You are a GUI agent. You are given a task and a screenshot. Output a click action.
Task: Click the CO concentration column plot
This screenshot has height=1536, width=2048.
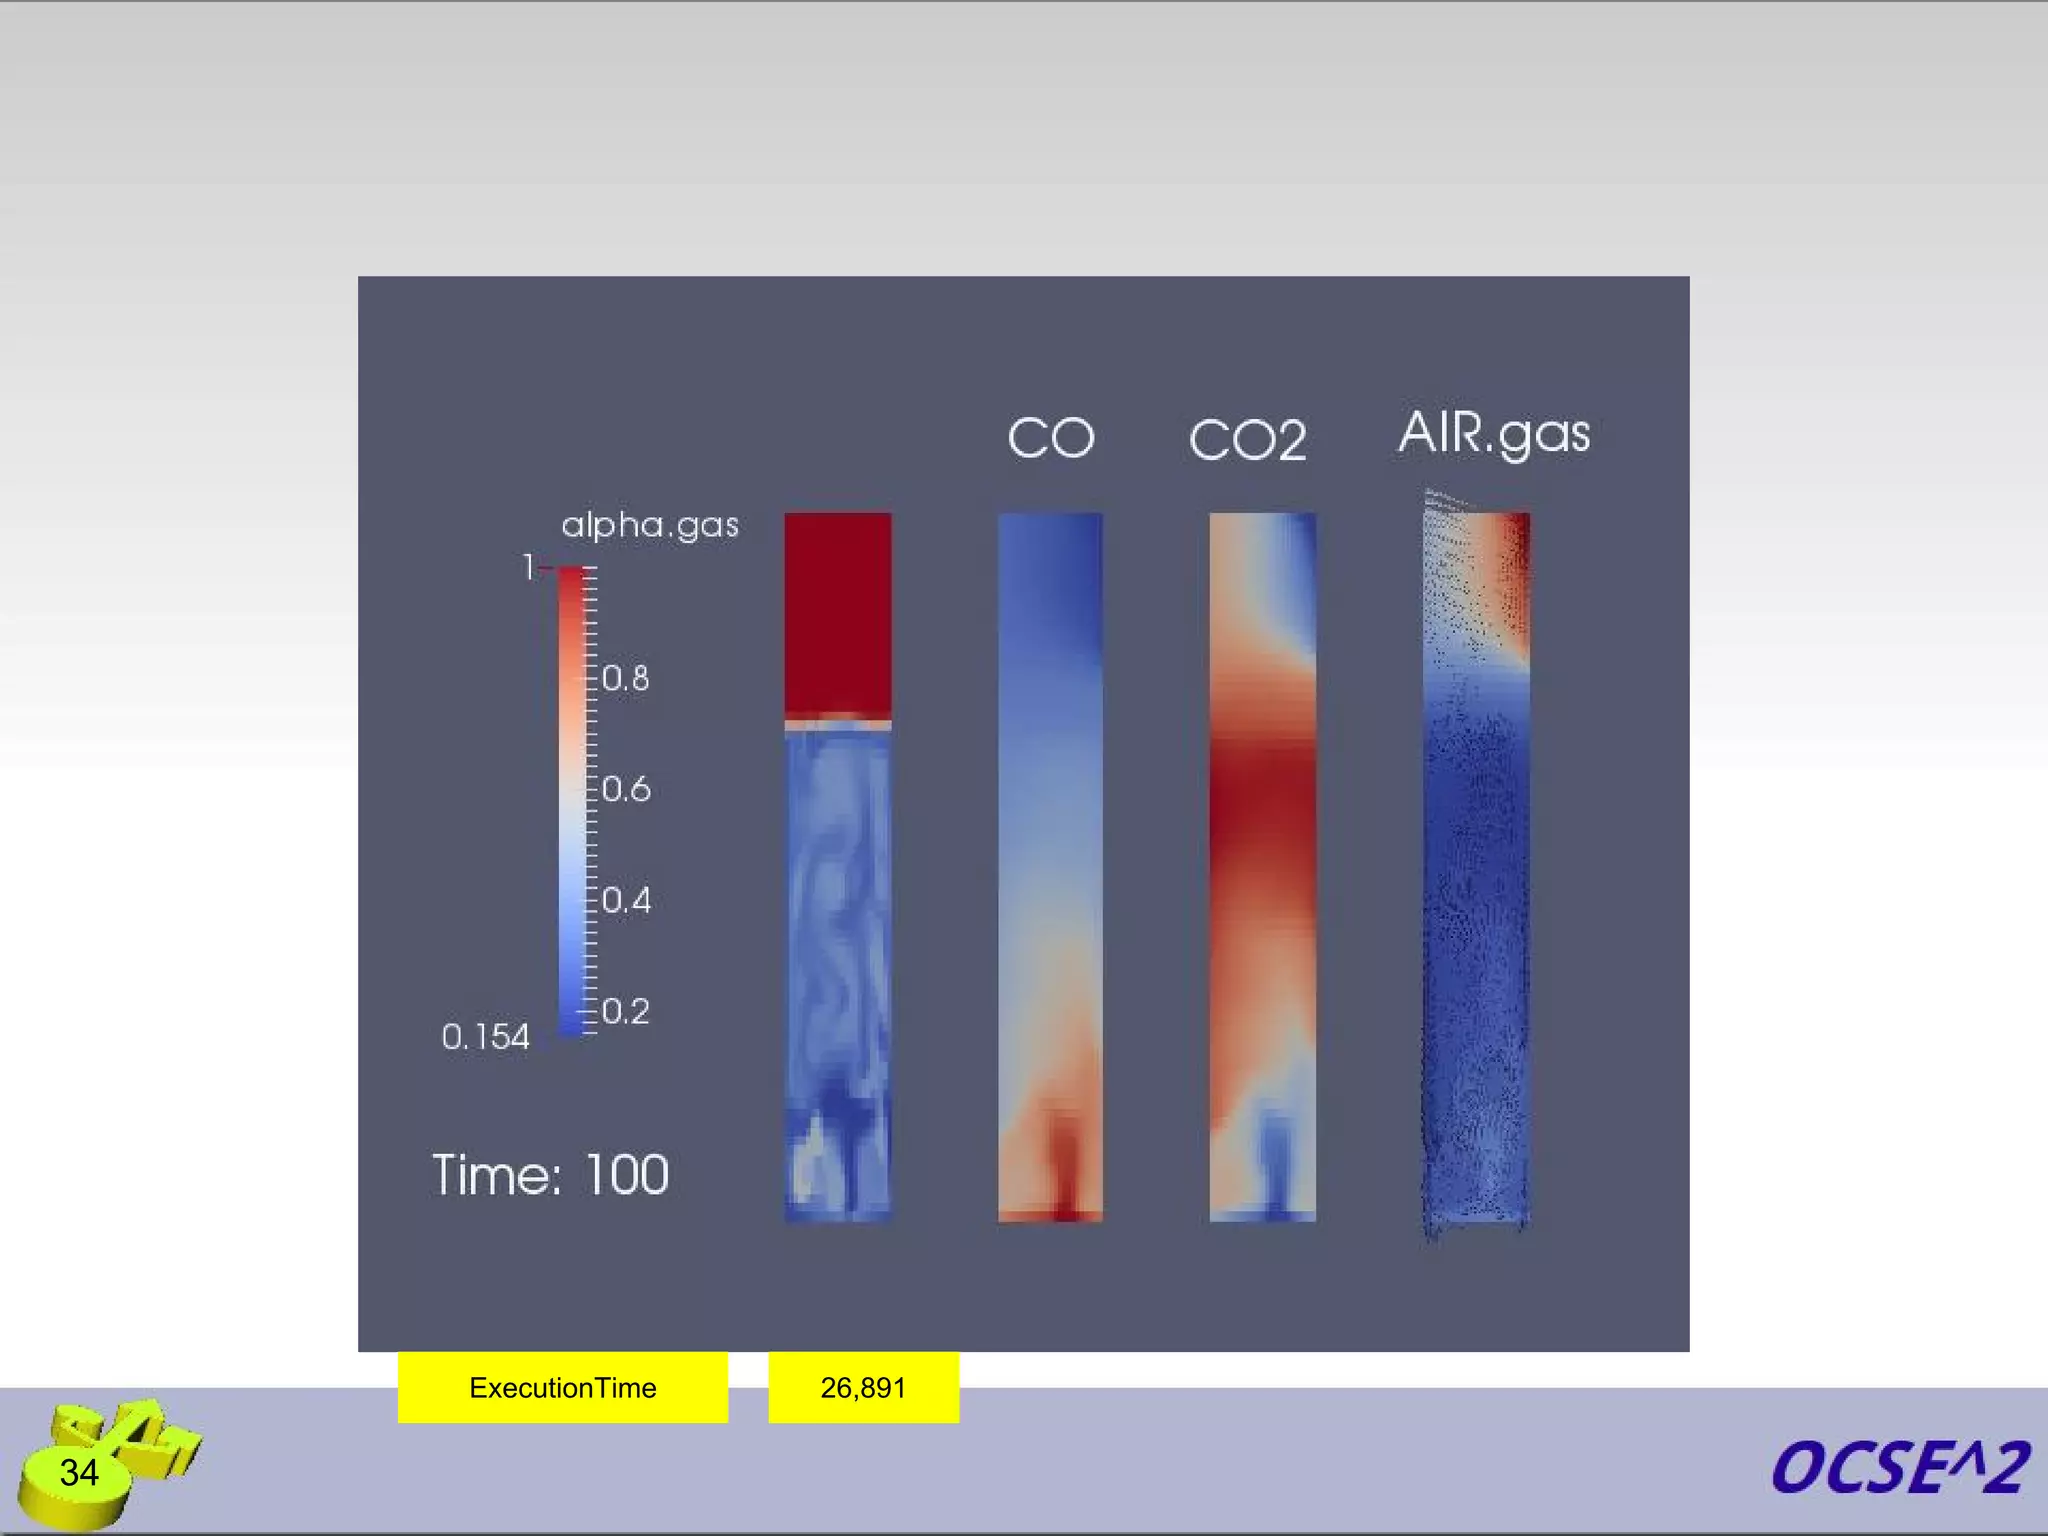[x=1050, y=866]
